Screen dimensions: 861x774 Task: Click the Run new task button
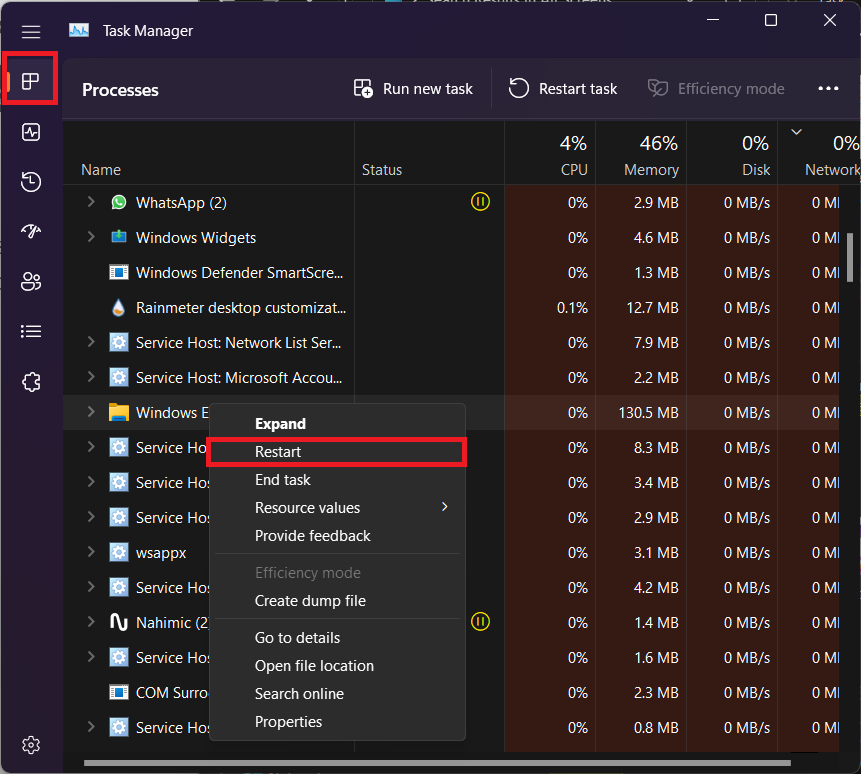(x=413, y=88)
